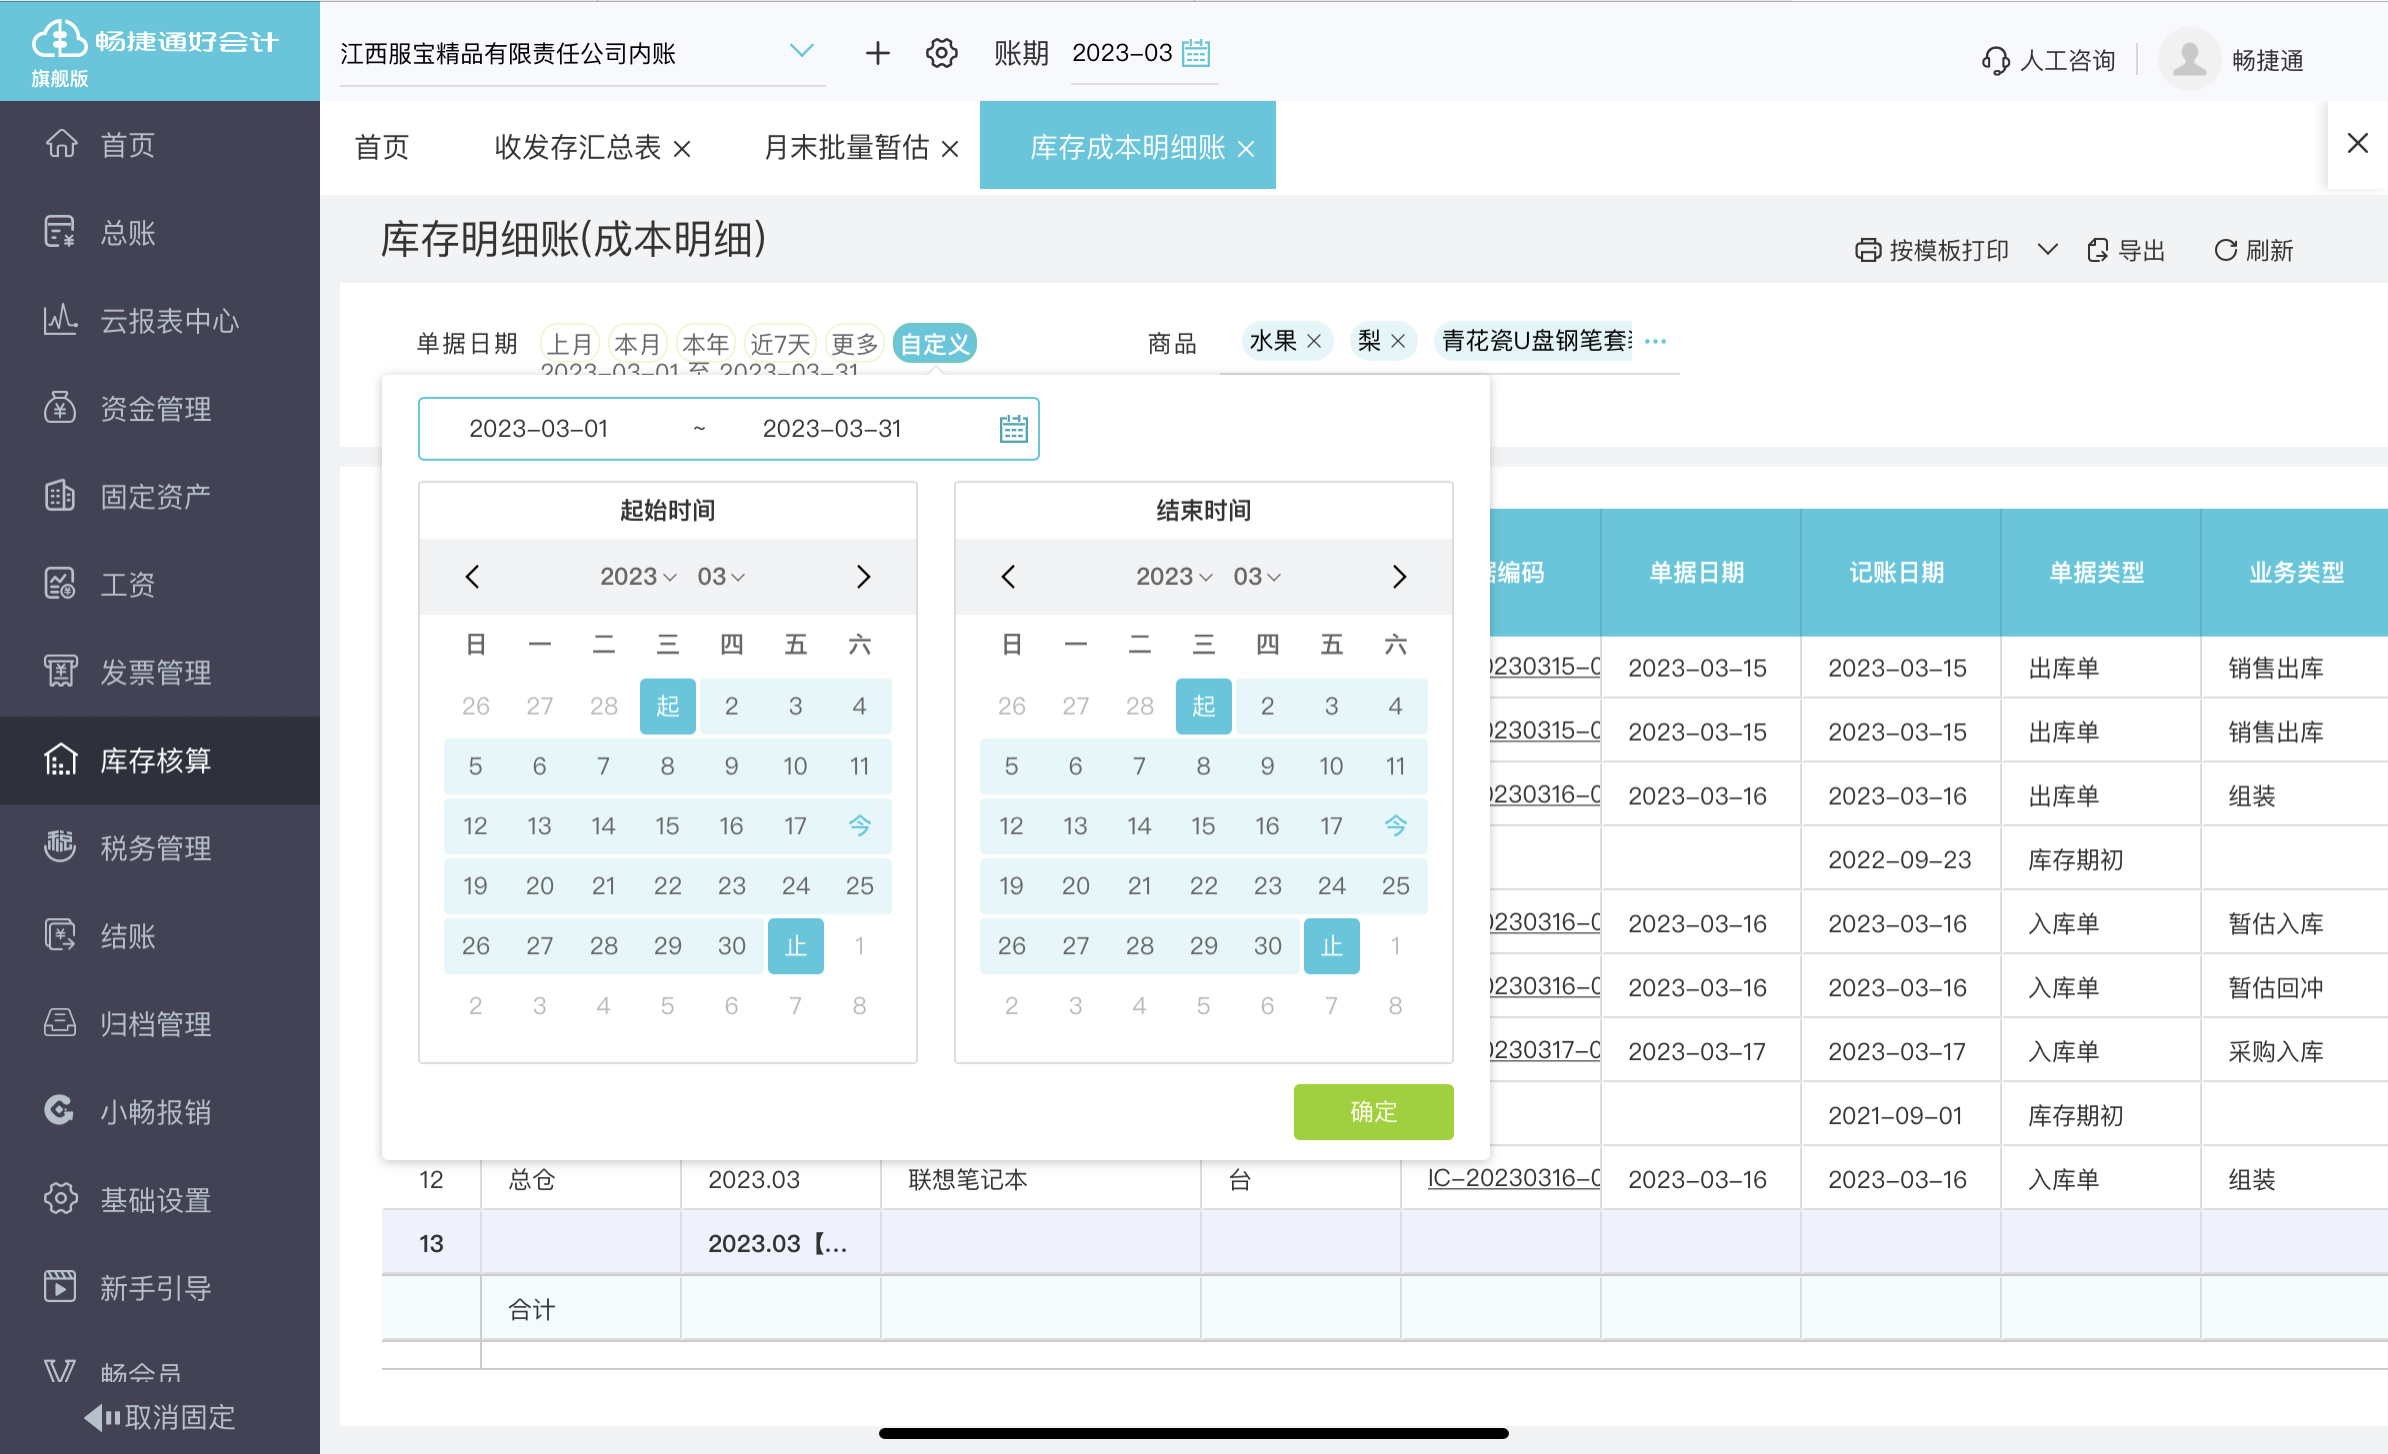Click date 25 in start time calendar
The width and height of the screenshot is (2388, 1454).
click(860, 884)
